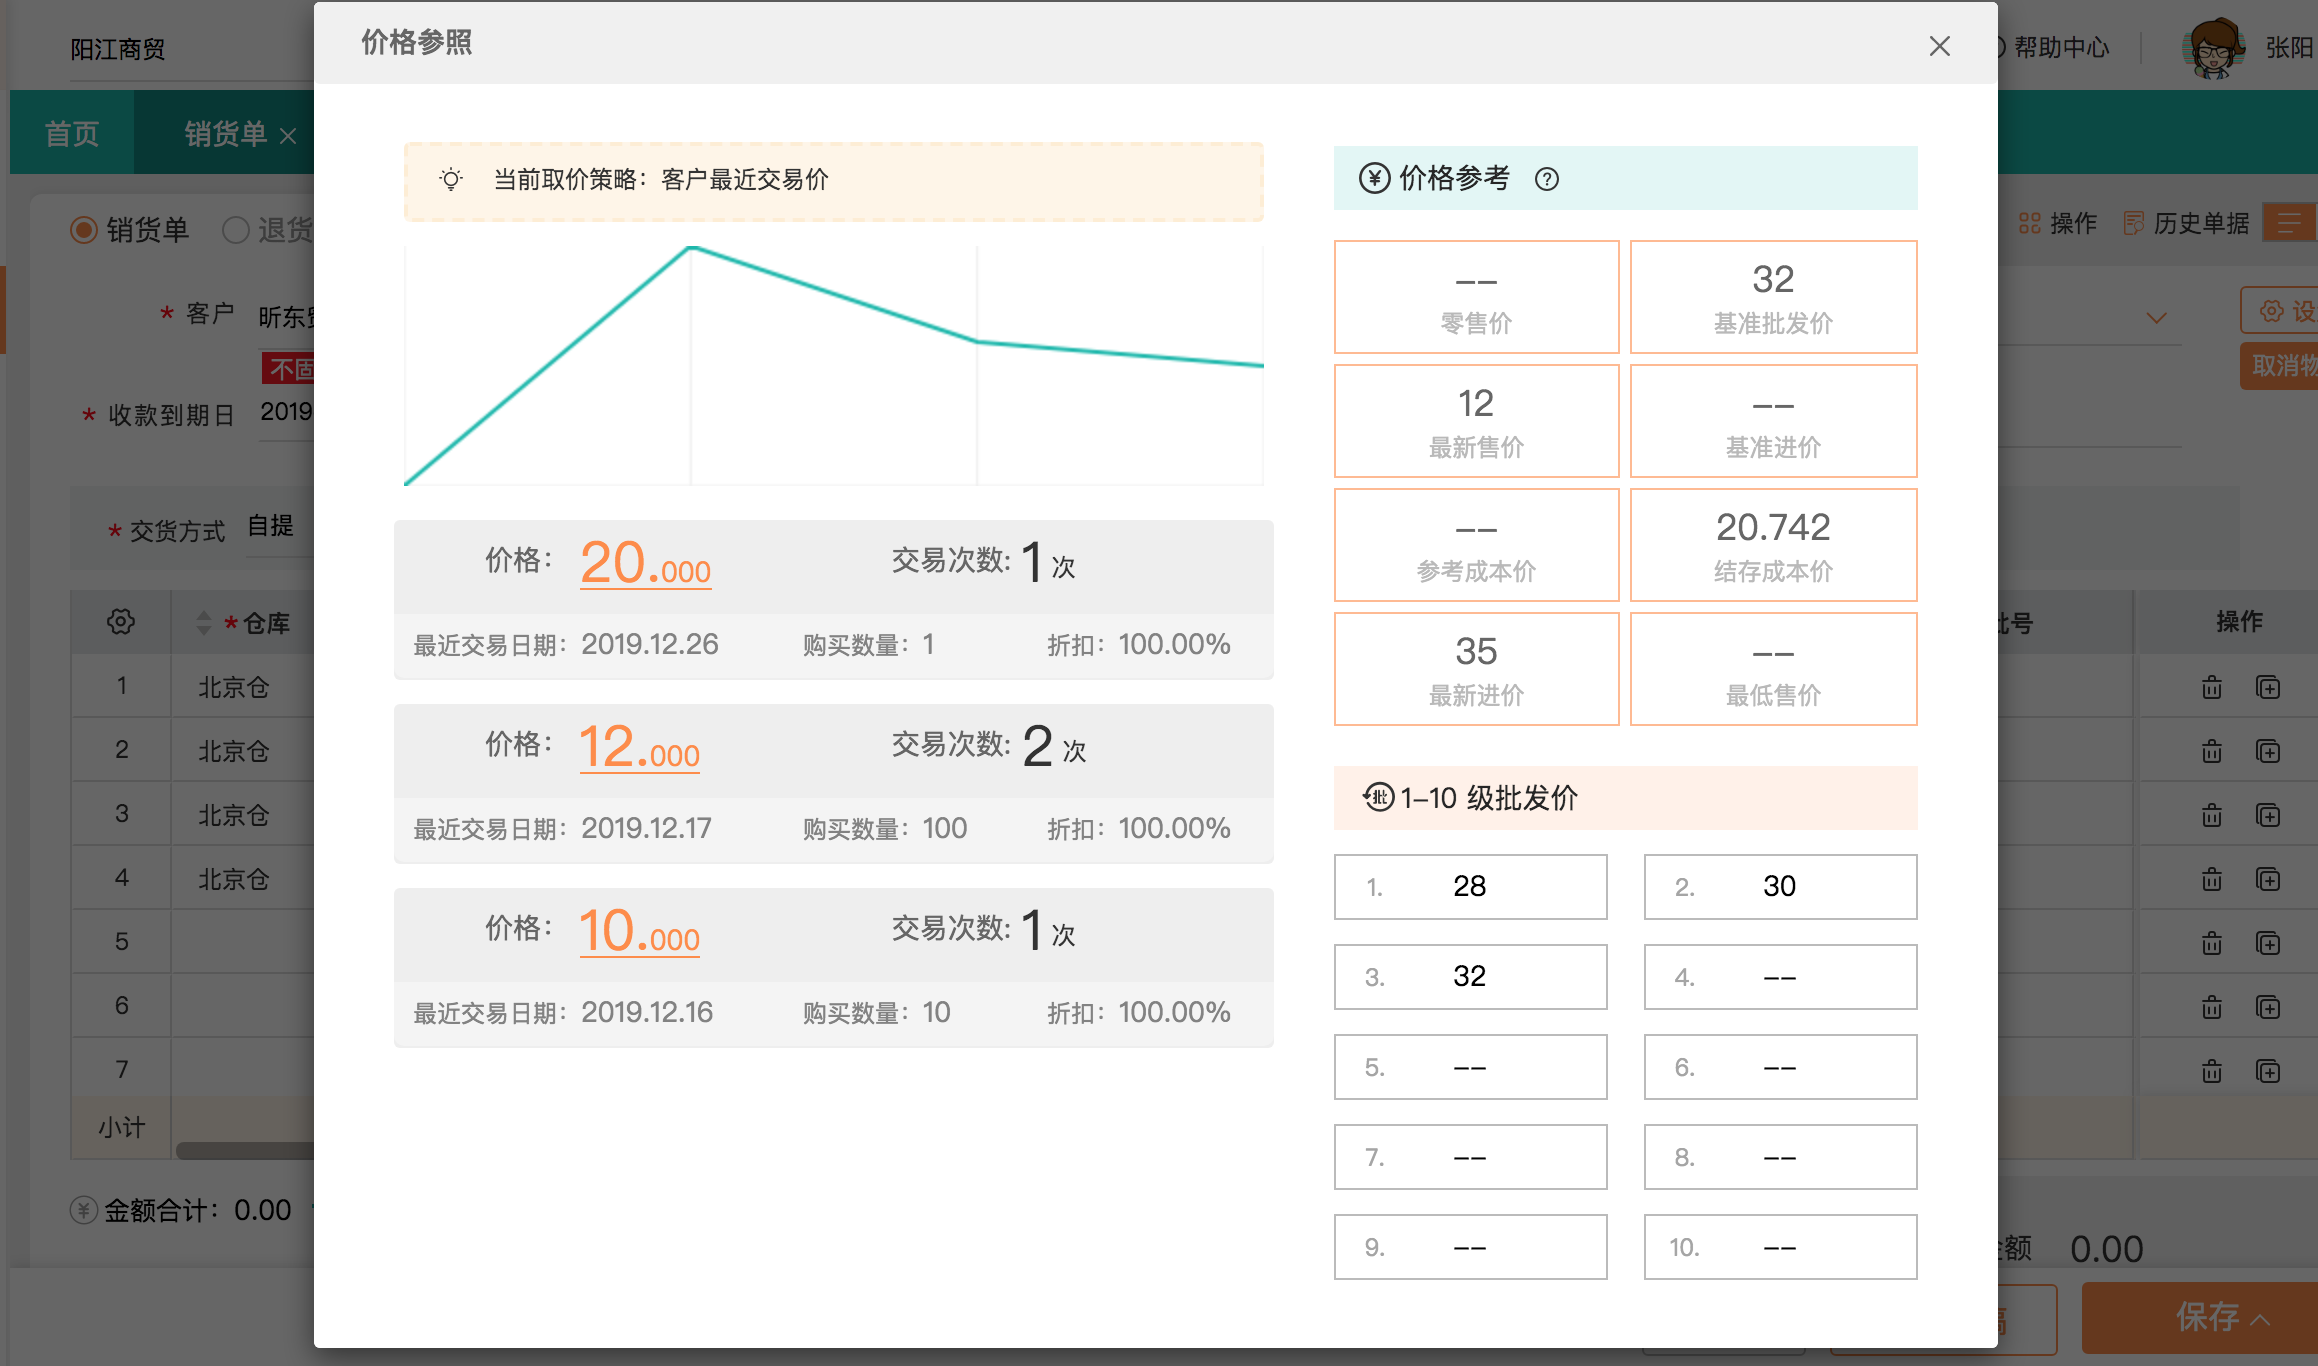
Task: Select 销货单 radio button
Action: coord(80,231)
